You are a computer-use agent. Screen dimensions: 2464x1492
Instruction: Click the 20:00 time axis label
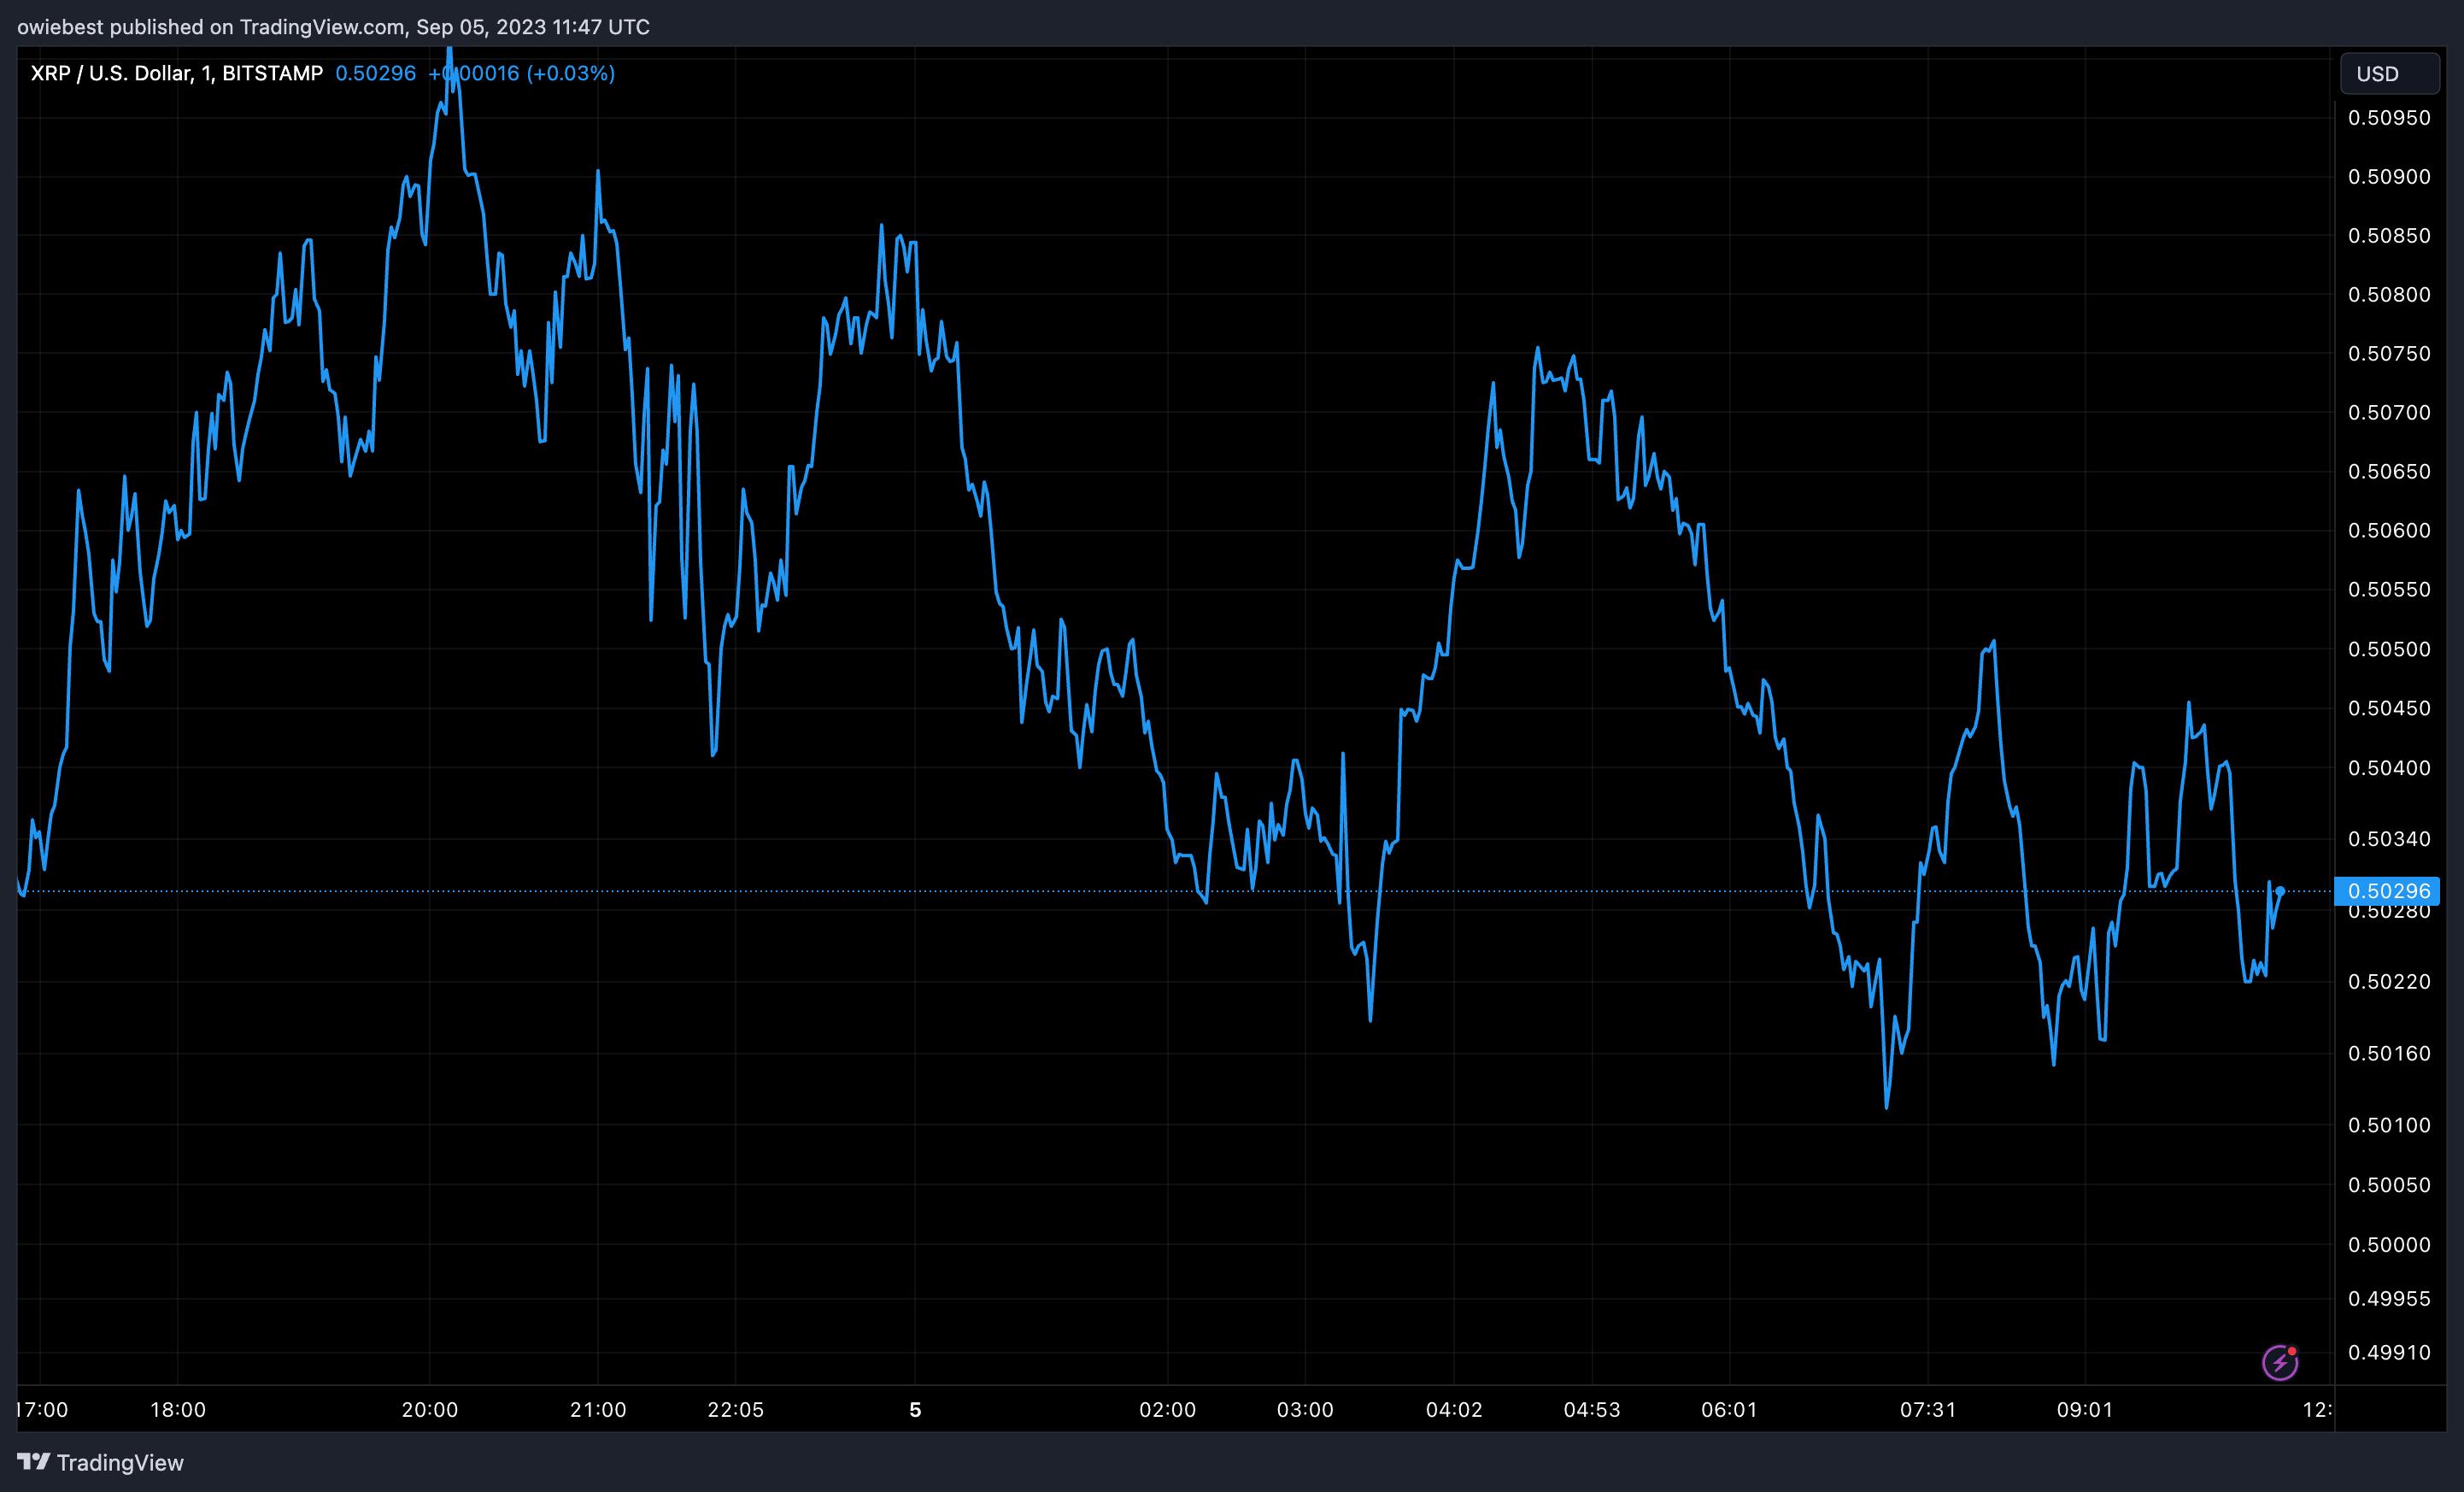click(429, 1410)
